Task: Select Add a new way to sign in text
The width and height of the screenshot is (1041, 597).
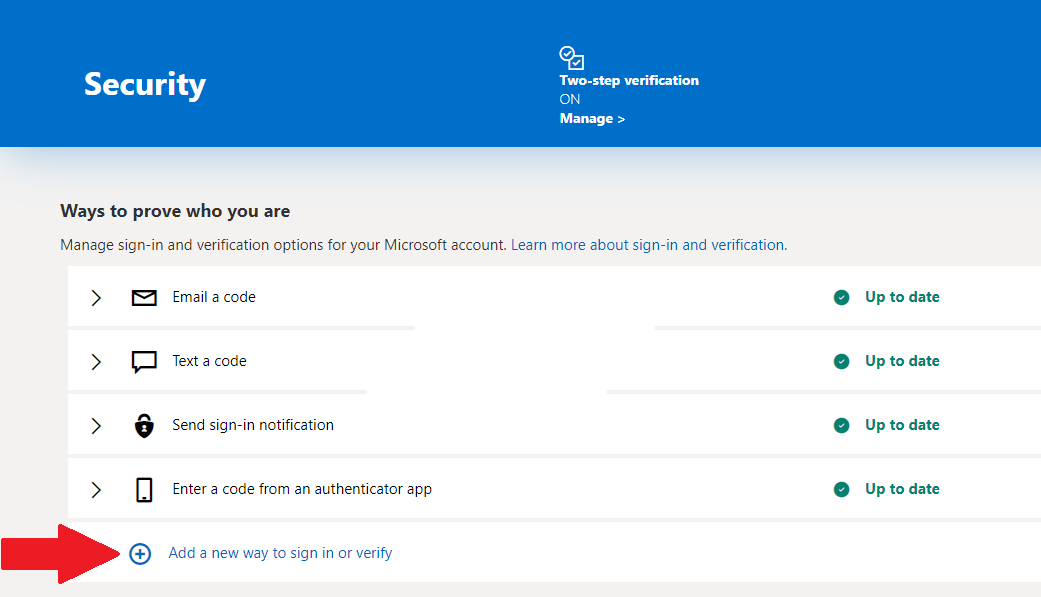Action: point(280,553)
